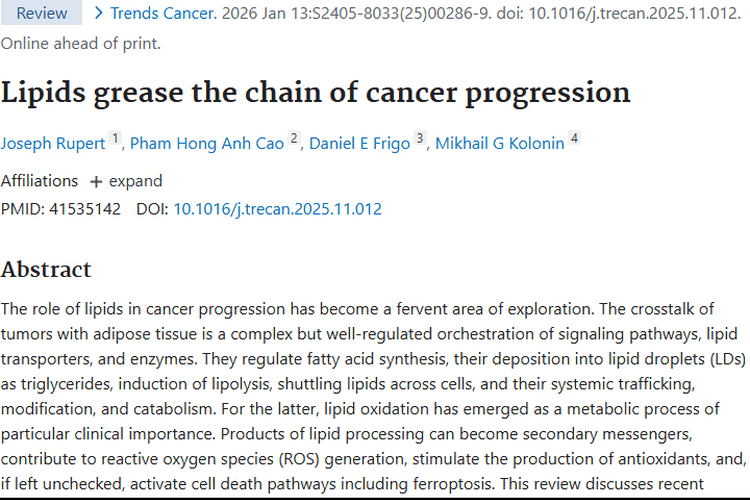The height and width of the screenshot is (500, 750).
Task: Click affiliation superscript 2 after Pham Hong Anh Cao
Action: [294, 138]
